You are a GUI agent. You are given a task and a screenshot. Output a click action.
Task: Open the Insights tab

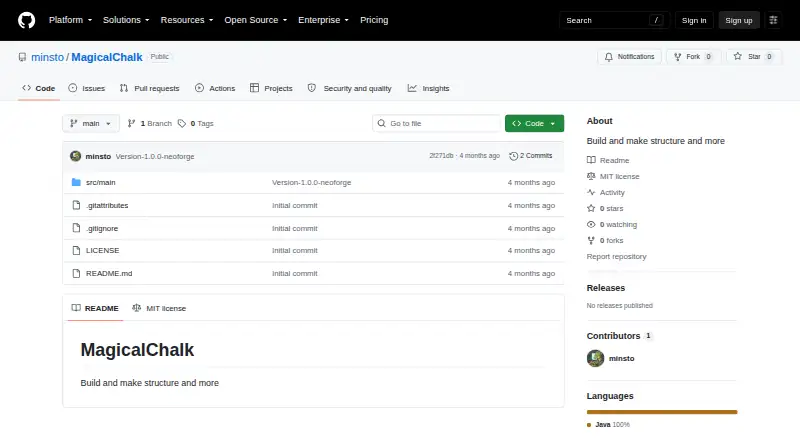[429, 88]
